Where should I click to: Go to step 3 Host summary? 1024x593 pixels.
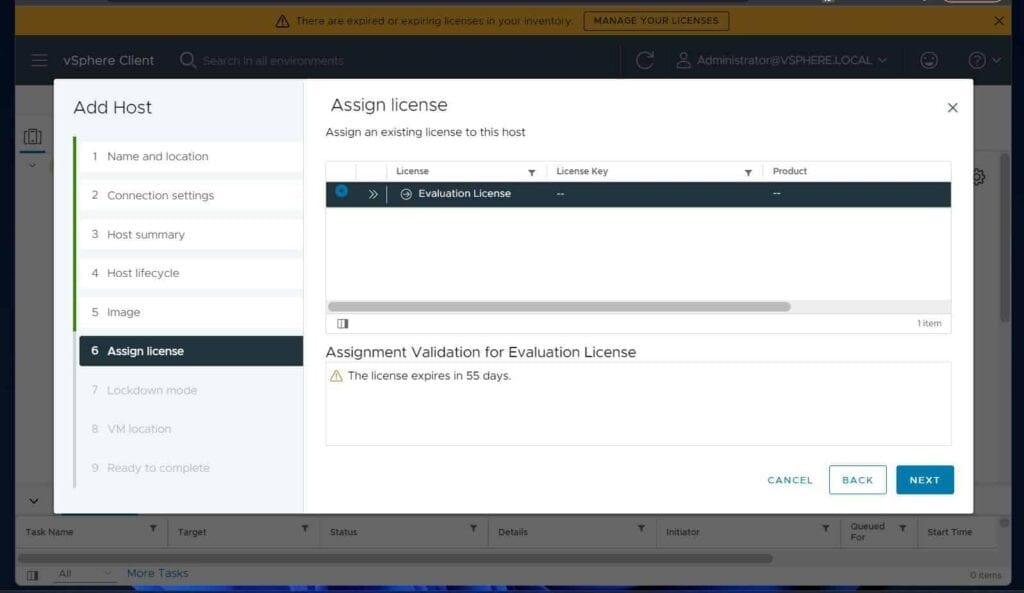[190, 234]
